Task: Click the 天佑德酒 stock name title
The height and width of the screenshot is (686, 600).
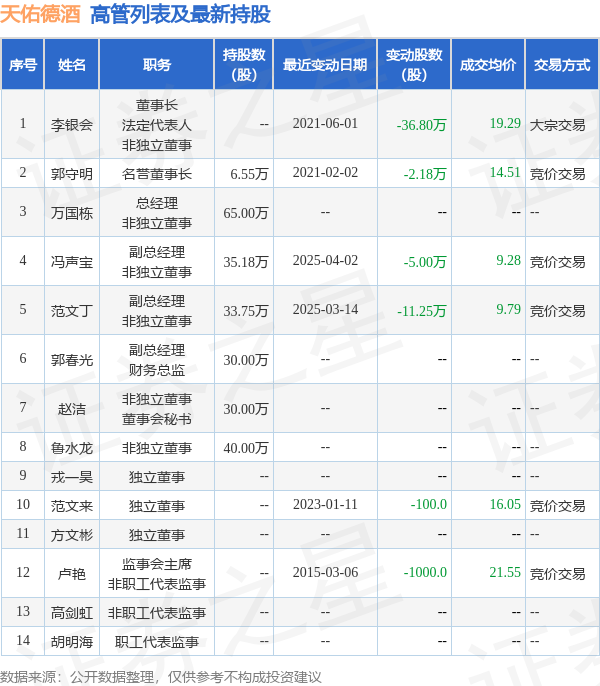Action: tap(41, 14)
